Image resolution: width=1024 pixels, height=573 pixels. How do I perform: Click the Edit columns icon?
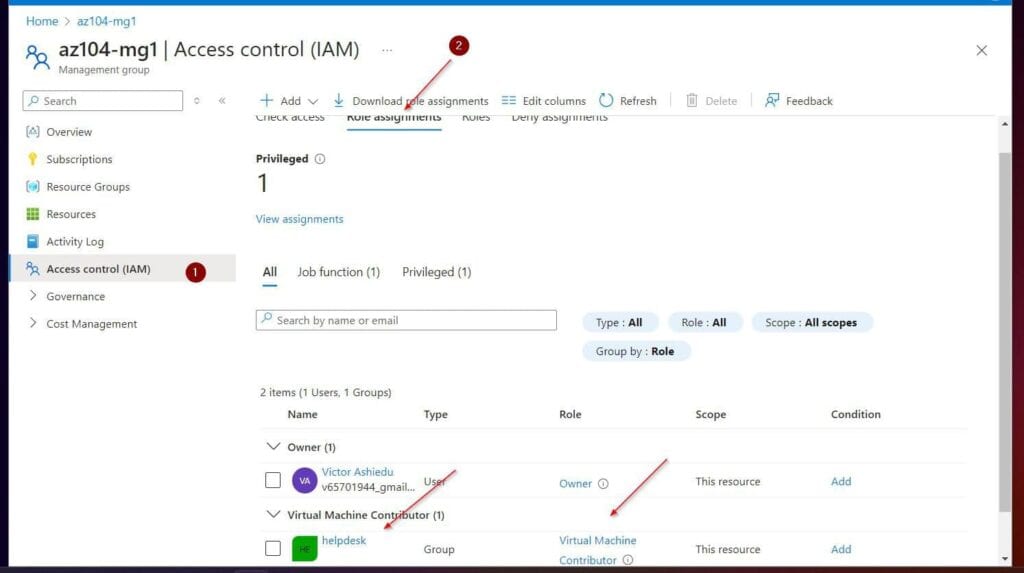[x=509, y=100]
